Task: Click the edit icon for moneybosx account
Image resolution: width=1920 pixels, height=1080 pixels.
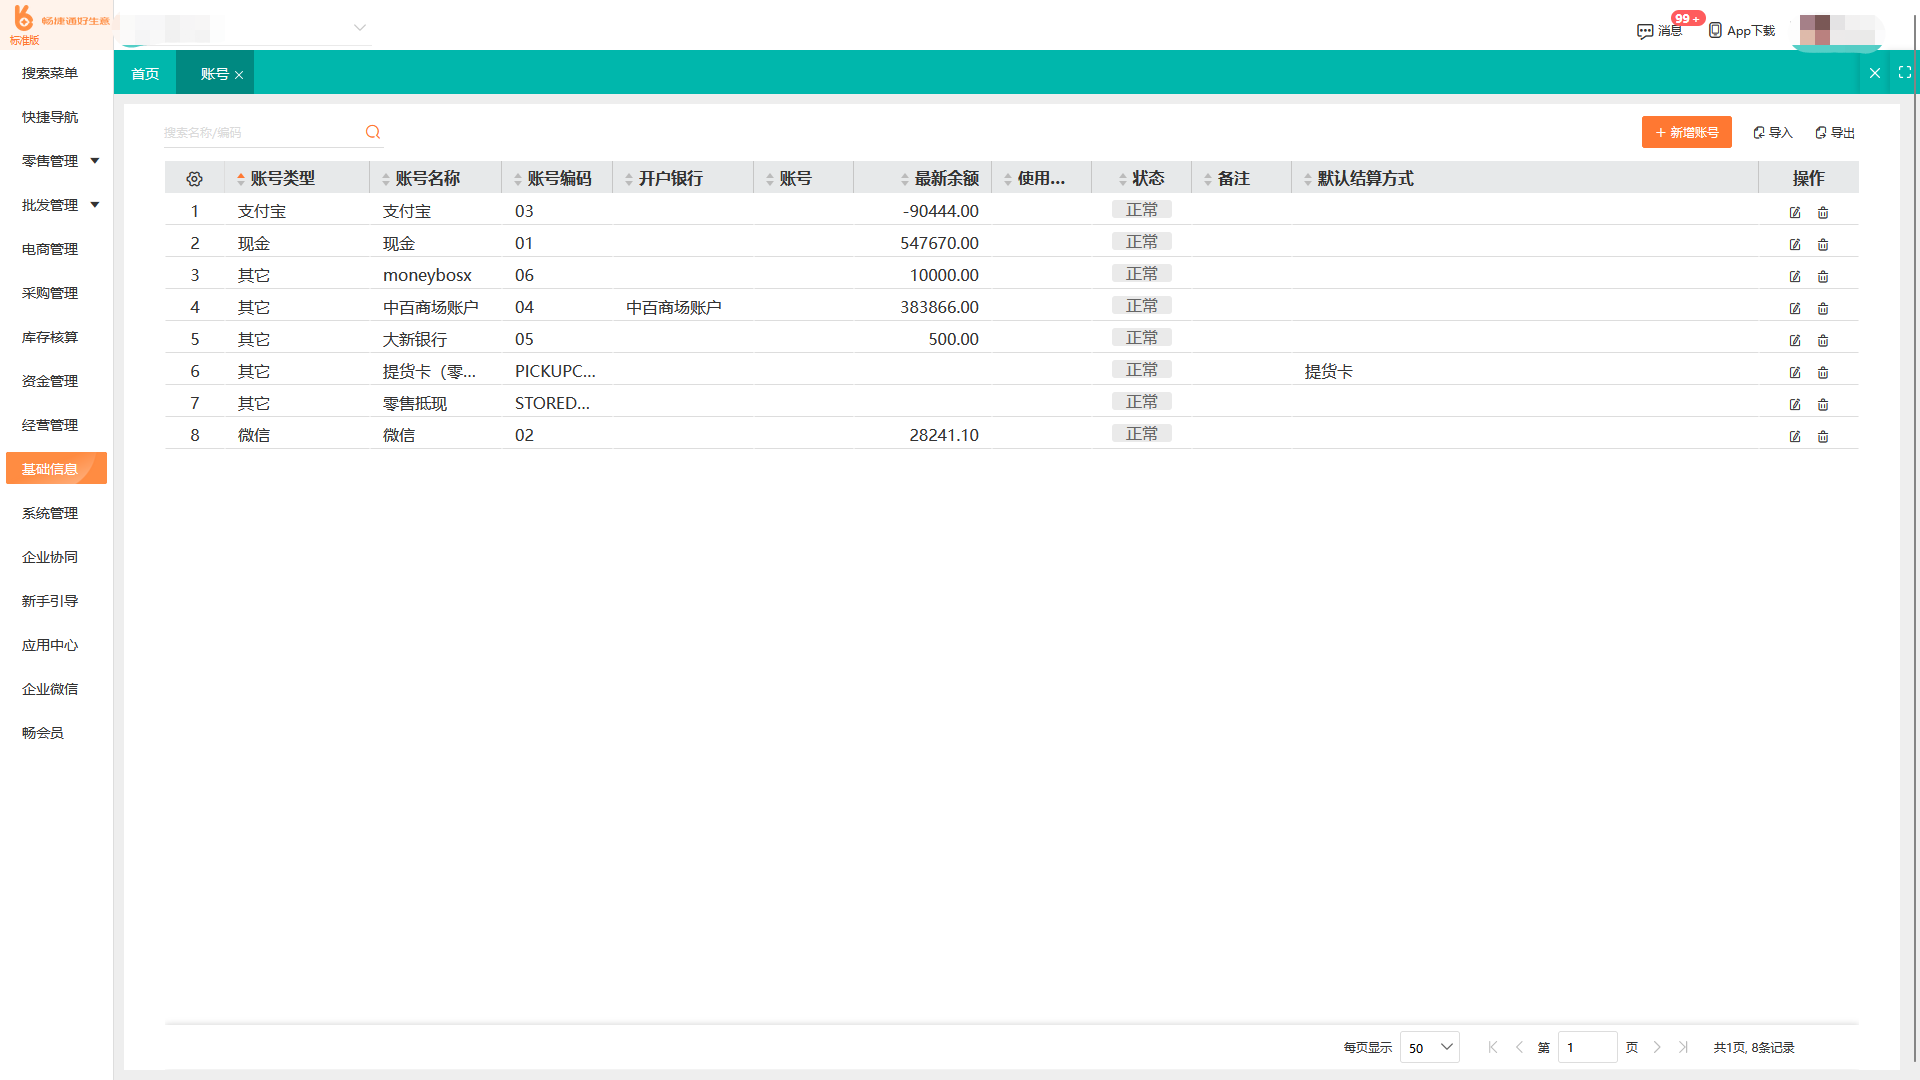Action: pyautogui.click(x=1795, y=274)
